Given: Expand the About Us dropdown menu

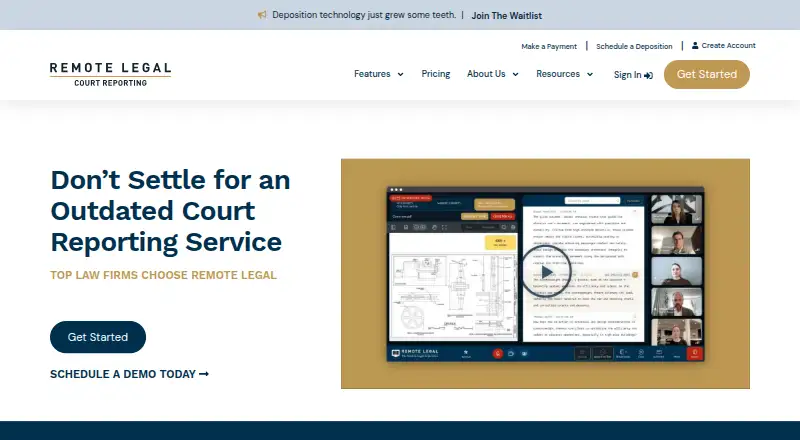Looking at the screenshot, I should pos(492,74).
